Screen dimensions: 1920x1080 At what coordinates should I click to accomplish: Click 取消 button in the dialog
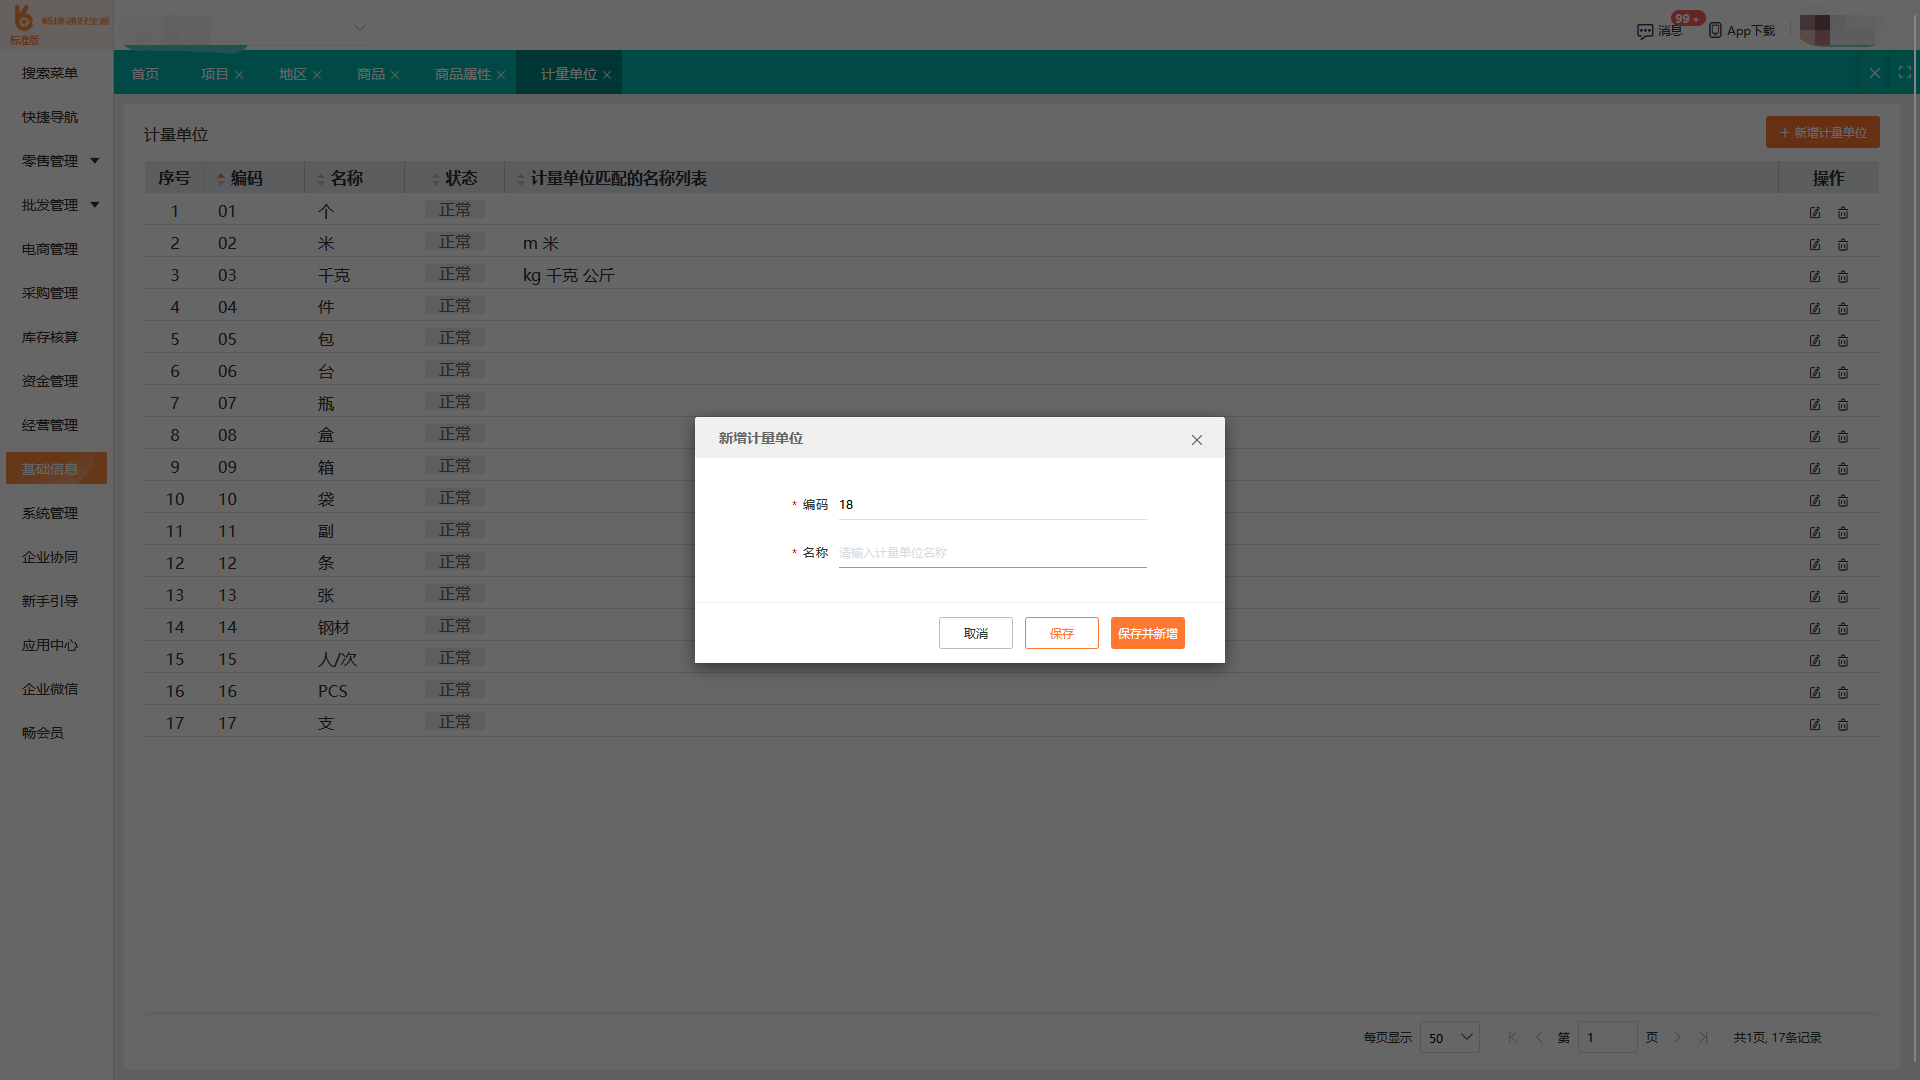click(975, 633)
